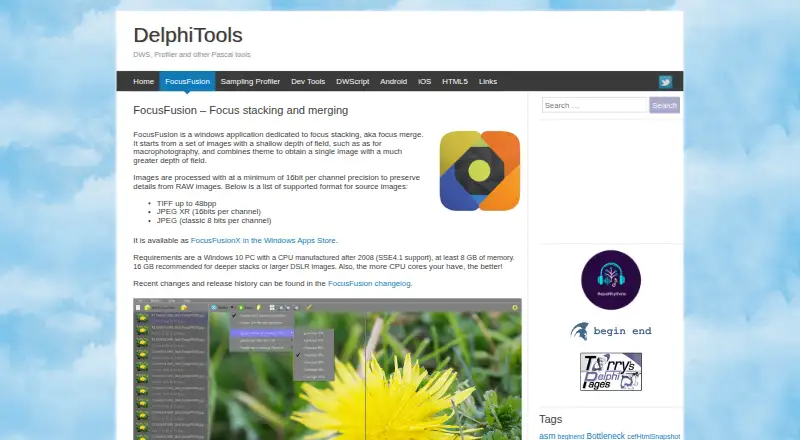Open the purple headphones badge in sidebar
Viewport: 800px width, 440px height.
pyautogui.click(x=611, y=280)
